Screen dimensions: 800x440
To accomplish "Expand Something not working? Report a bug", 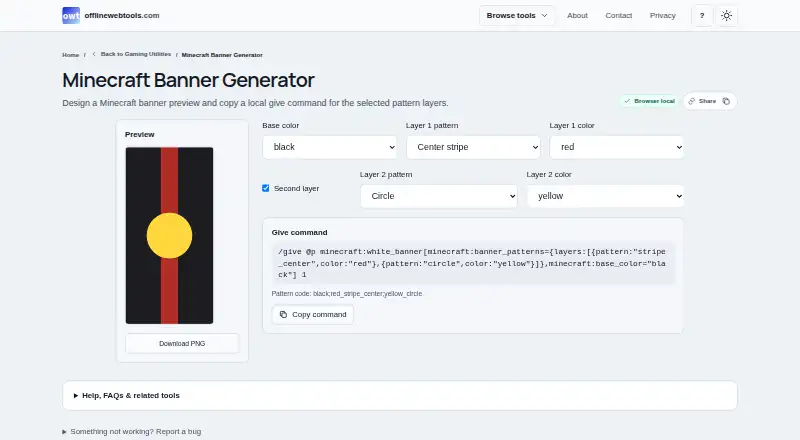I will click(132, 431).
